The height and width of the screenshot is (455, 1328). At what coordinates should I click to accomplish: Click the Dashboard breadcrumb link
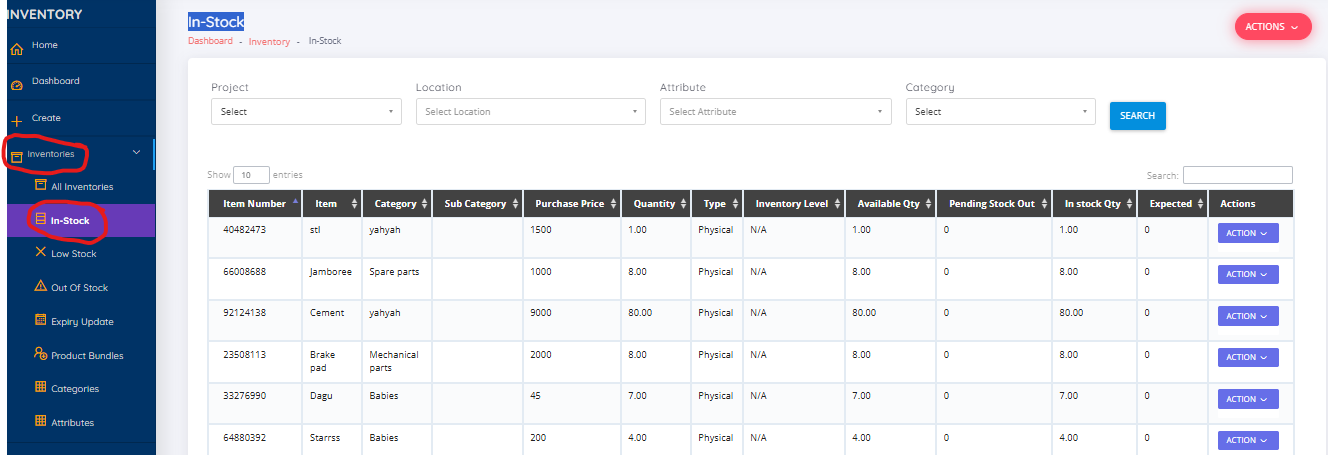point(210,41)
